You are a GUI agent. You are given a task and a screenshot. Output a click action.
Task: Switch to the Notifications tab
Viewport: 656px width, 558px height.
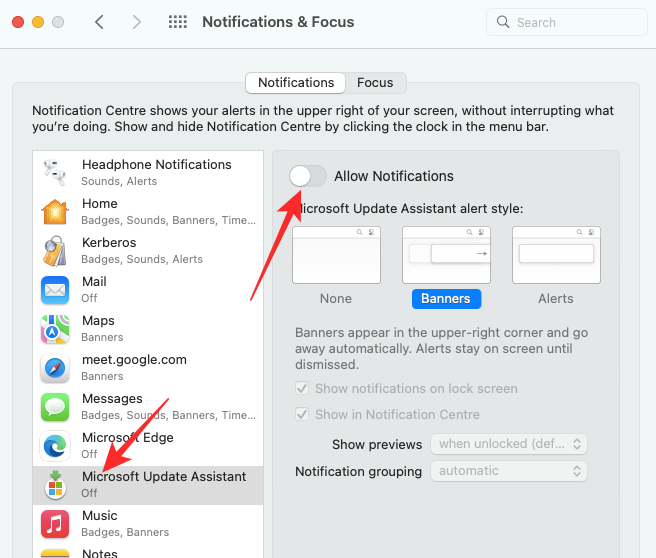(x=296, y=83)
